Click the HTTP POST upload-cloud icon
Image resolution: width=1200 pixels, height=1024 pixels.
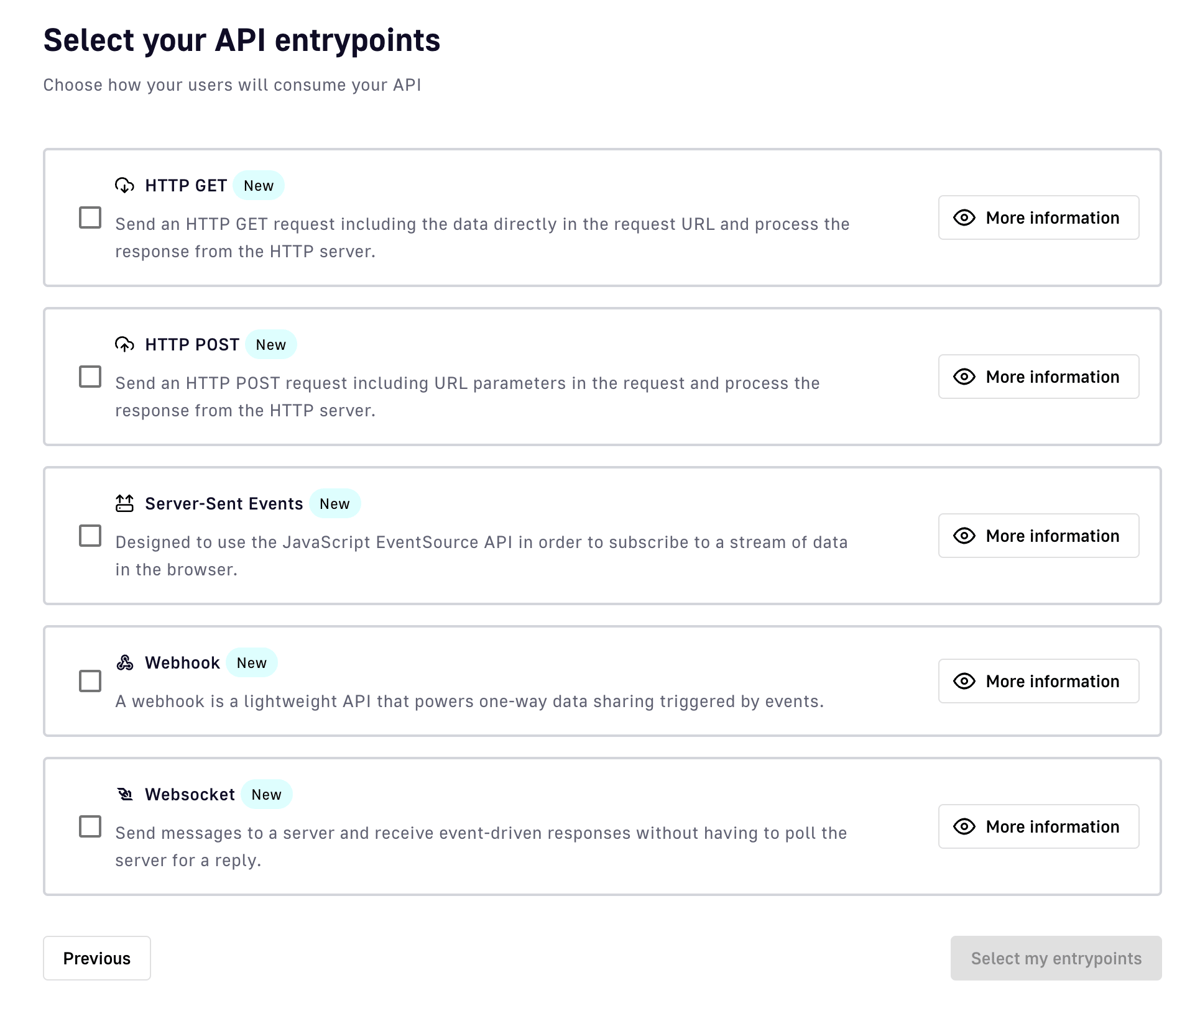[x=124, y=344]
